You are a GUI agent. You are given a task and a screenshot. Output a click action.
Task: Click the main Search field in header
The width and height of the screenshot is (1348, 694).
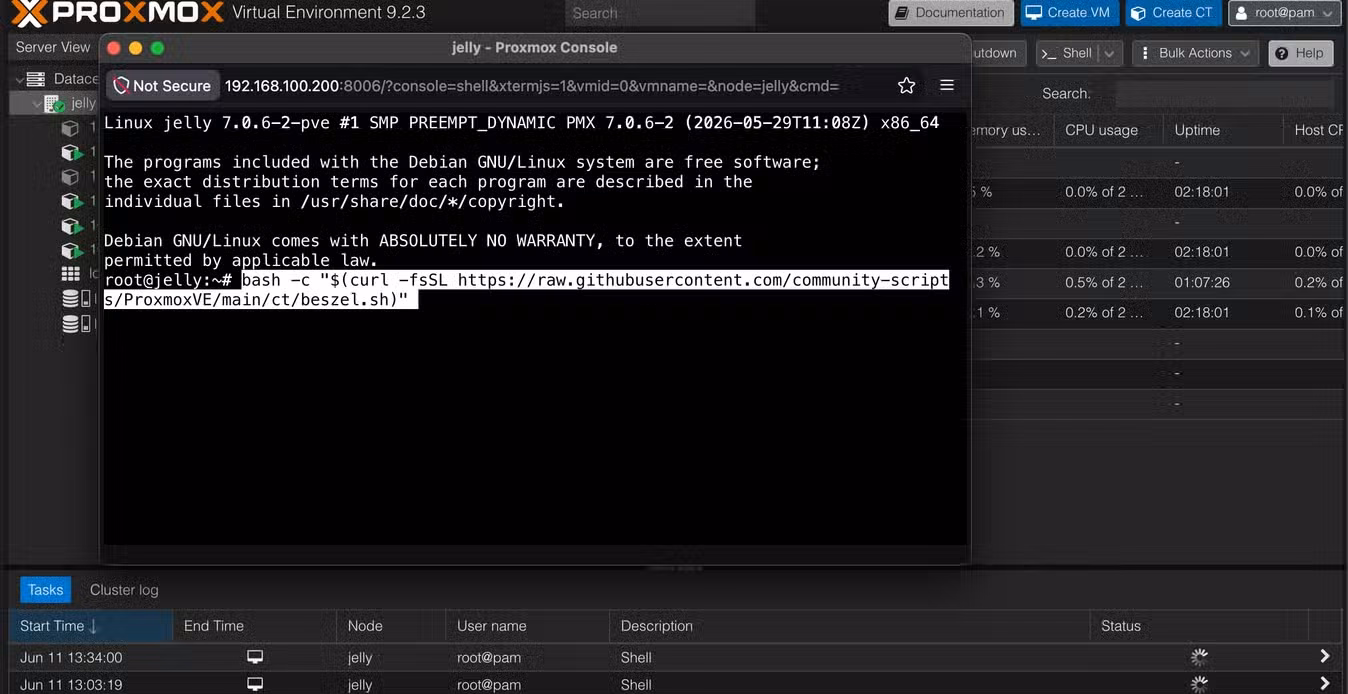tap(660, 13)
